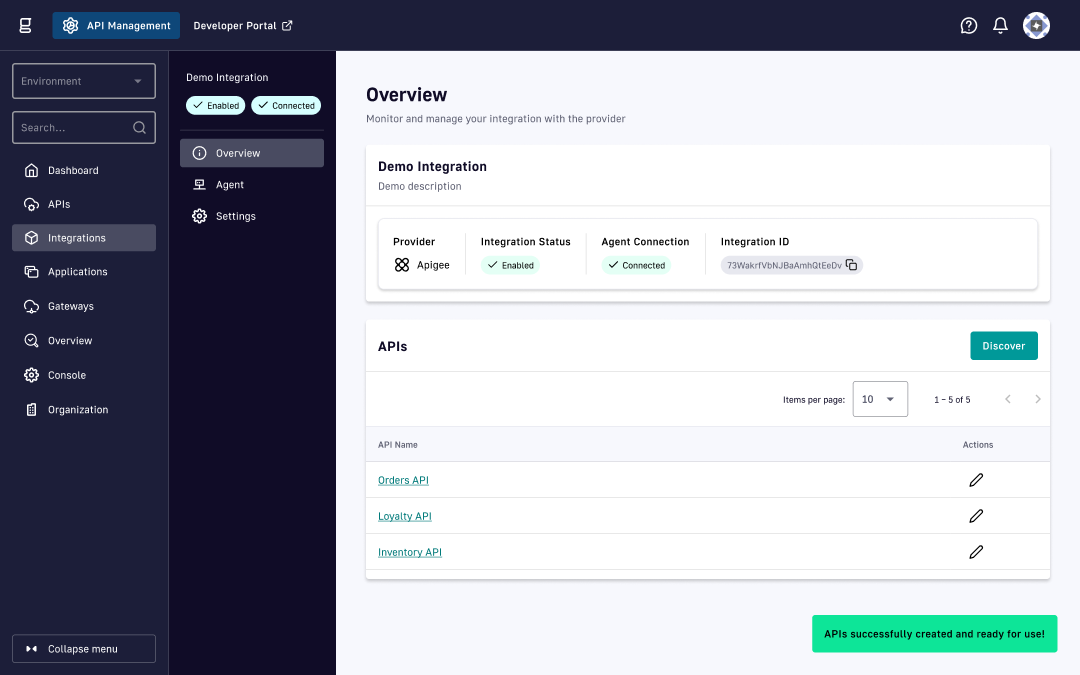Click the Discover button
Image resolution: width=1080 pixels, height=675 pixels.
[1004, 345]
